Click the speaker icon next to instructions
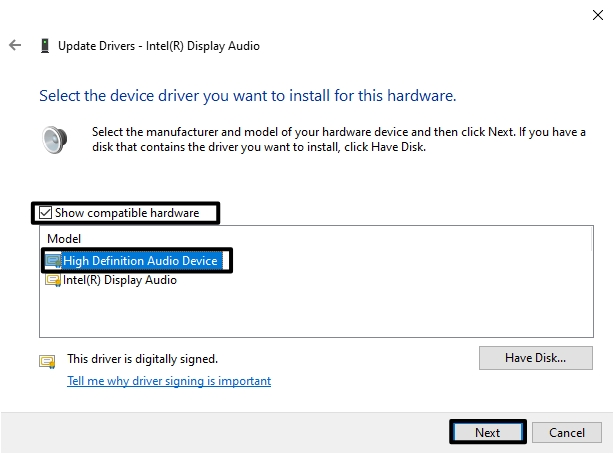This screenshot has width=614, height=454. pyautogui.click(x=54, y=140)
